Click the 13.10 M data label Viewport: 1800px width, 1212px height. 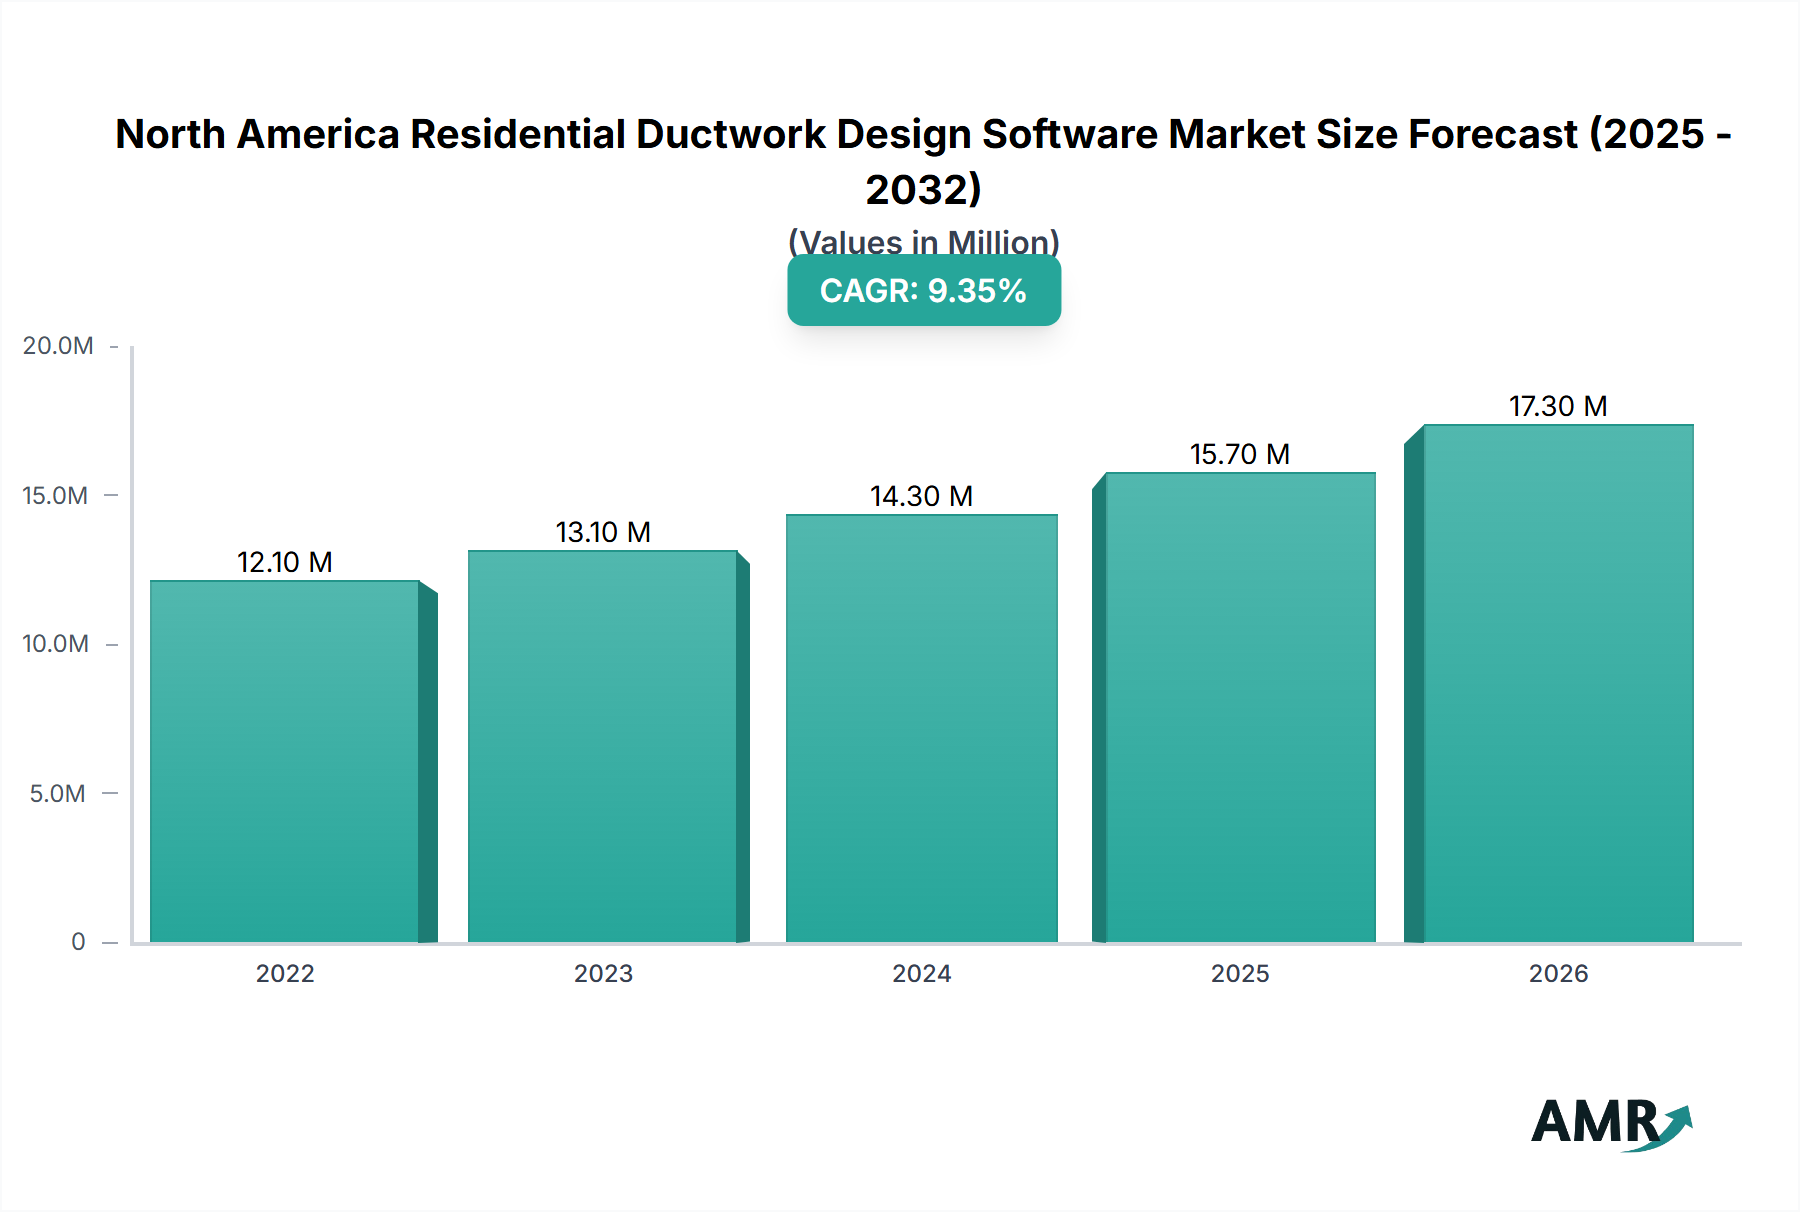pos(602,533)
